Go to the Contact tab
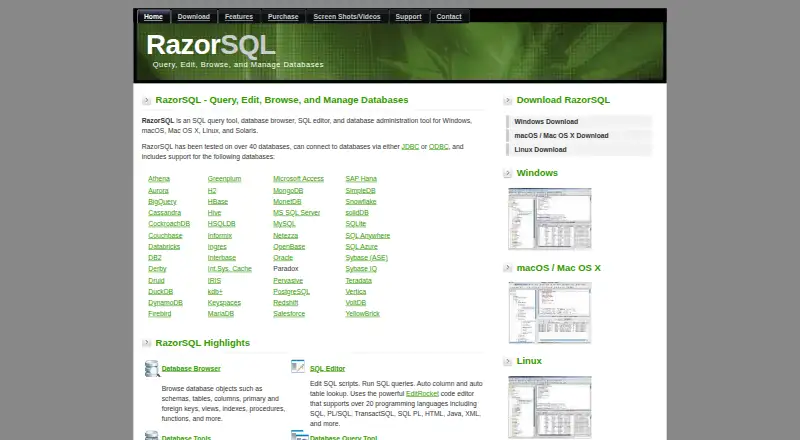Screen dimensions: 800x440 (449, 16)
